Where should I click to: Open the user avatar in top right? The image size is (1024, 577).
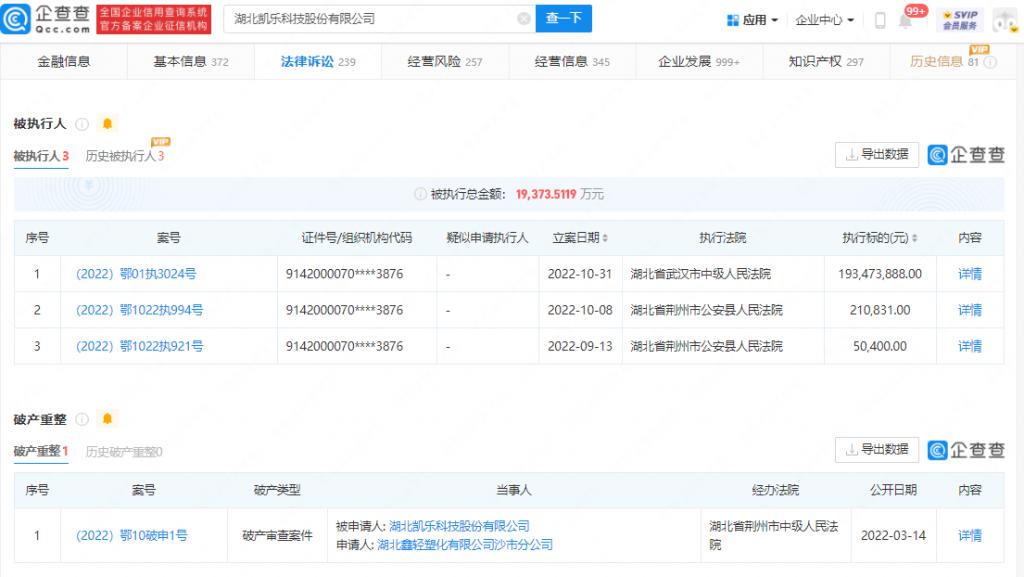[1001, 20]
